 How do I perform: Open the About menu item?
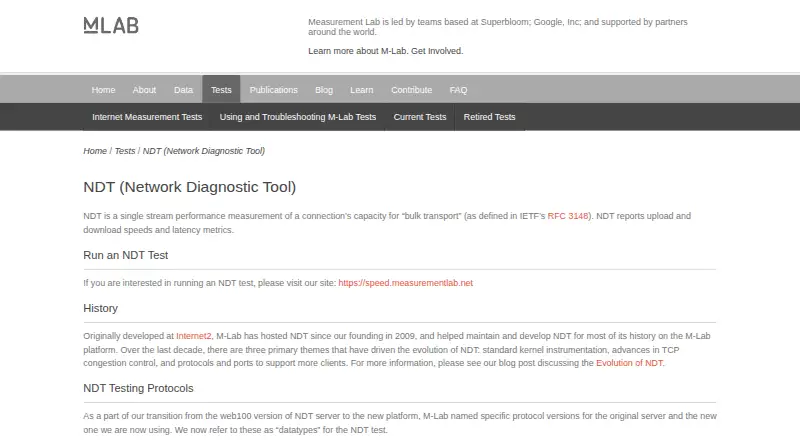(144, 90)
